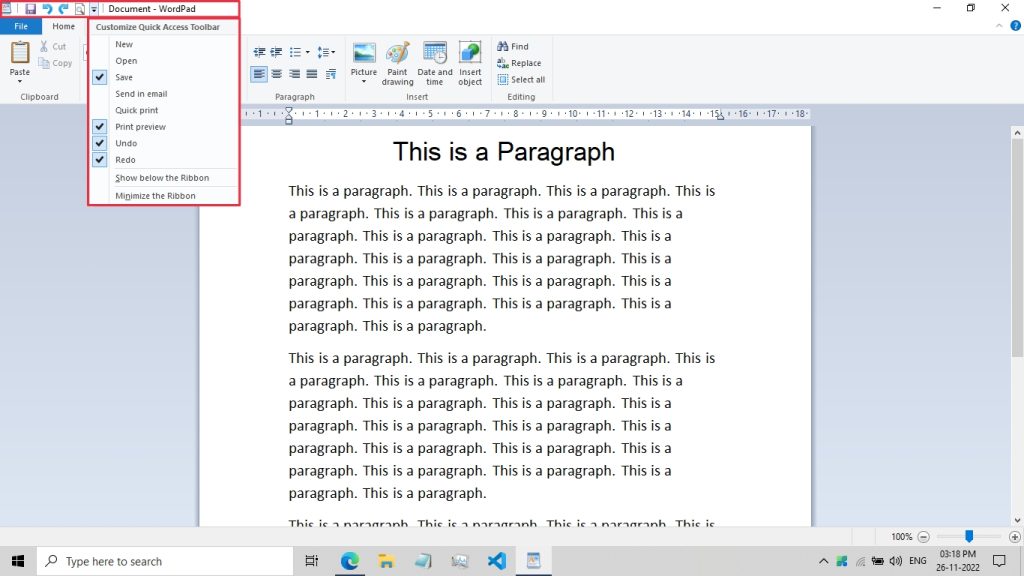Viewport: 1024px width, 576px height.
Task: Choose Show below the Ribbon
Action: [x=164, y=178]
